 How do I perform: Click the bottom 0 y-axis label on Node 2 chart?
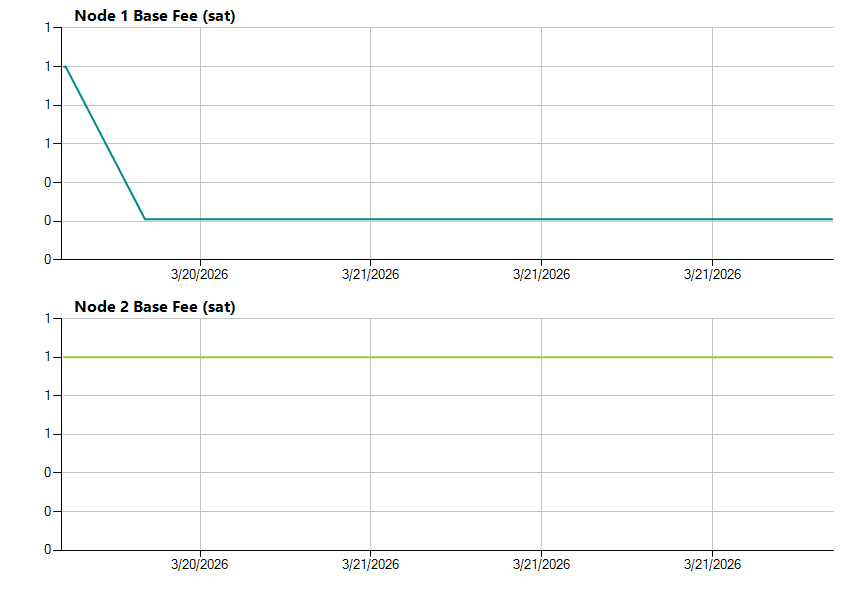(46, 550)
